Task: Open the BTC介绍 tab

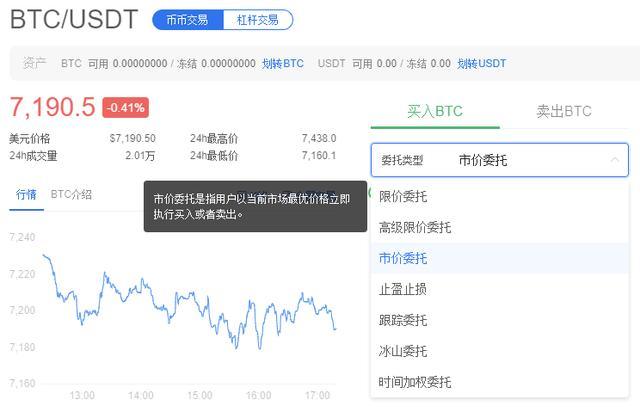Action: 71,194
